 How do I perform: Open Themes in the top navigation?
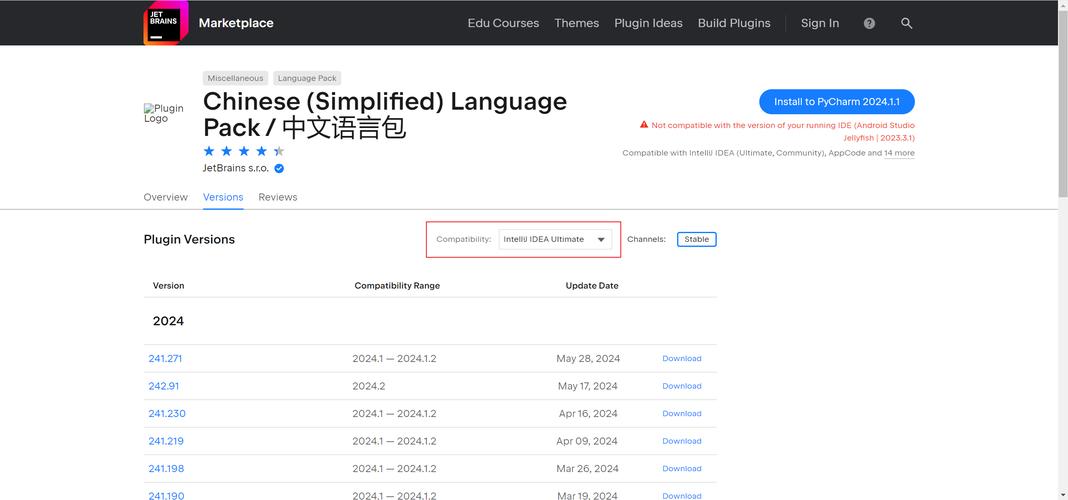[x=576, y=23]
